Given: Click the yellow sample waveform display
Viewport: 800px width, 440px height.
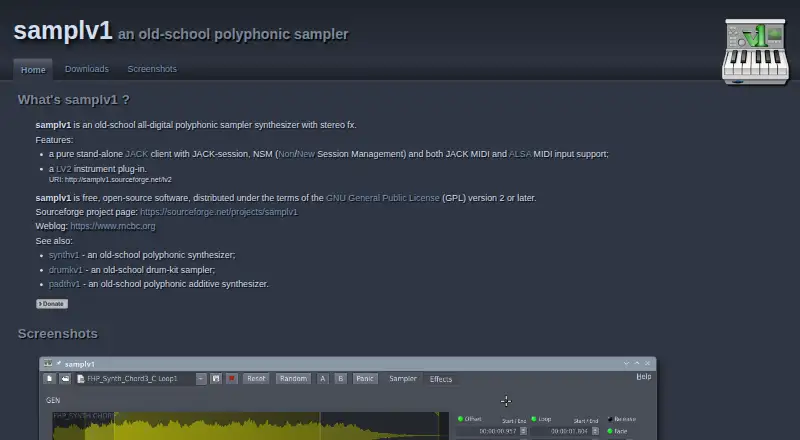Looking at the screenshot, I should pyautogui.click(x=251, y=426).
